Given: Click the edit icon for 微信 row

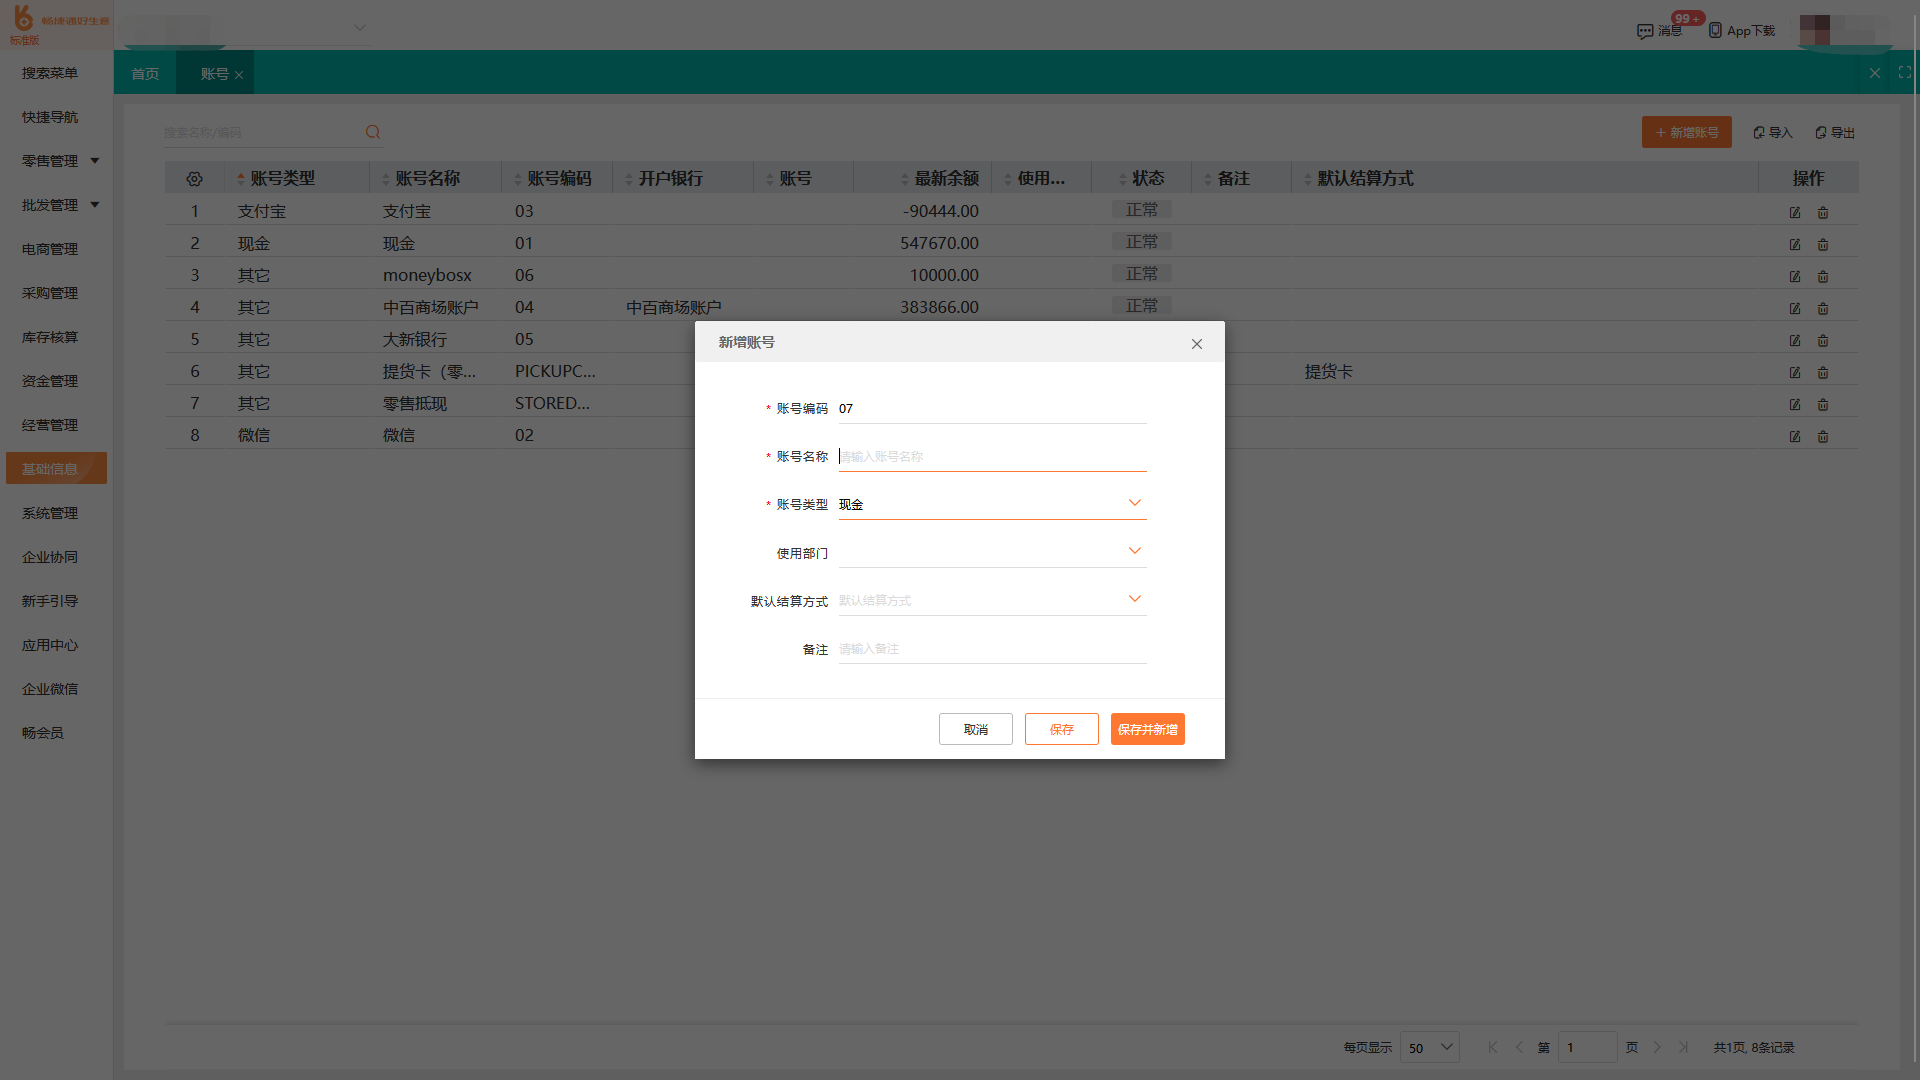Looking at the screenshot, I should (x=1795, y=435).
